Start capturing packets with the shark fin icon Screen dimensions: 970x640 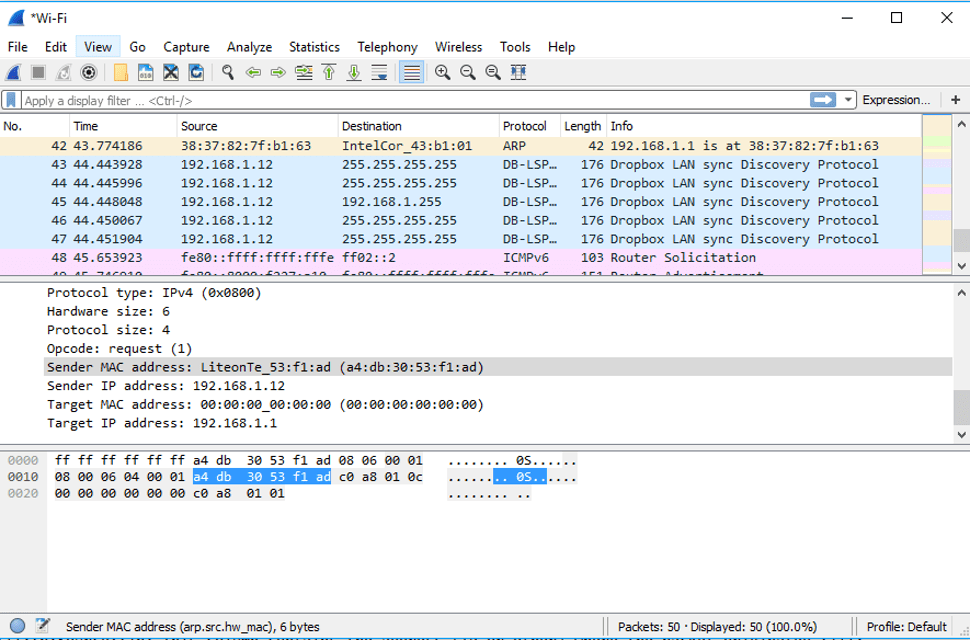[x=13, y=72]
